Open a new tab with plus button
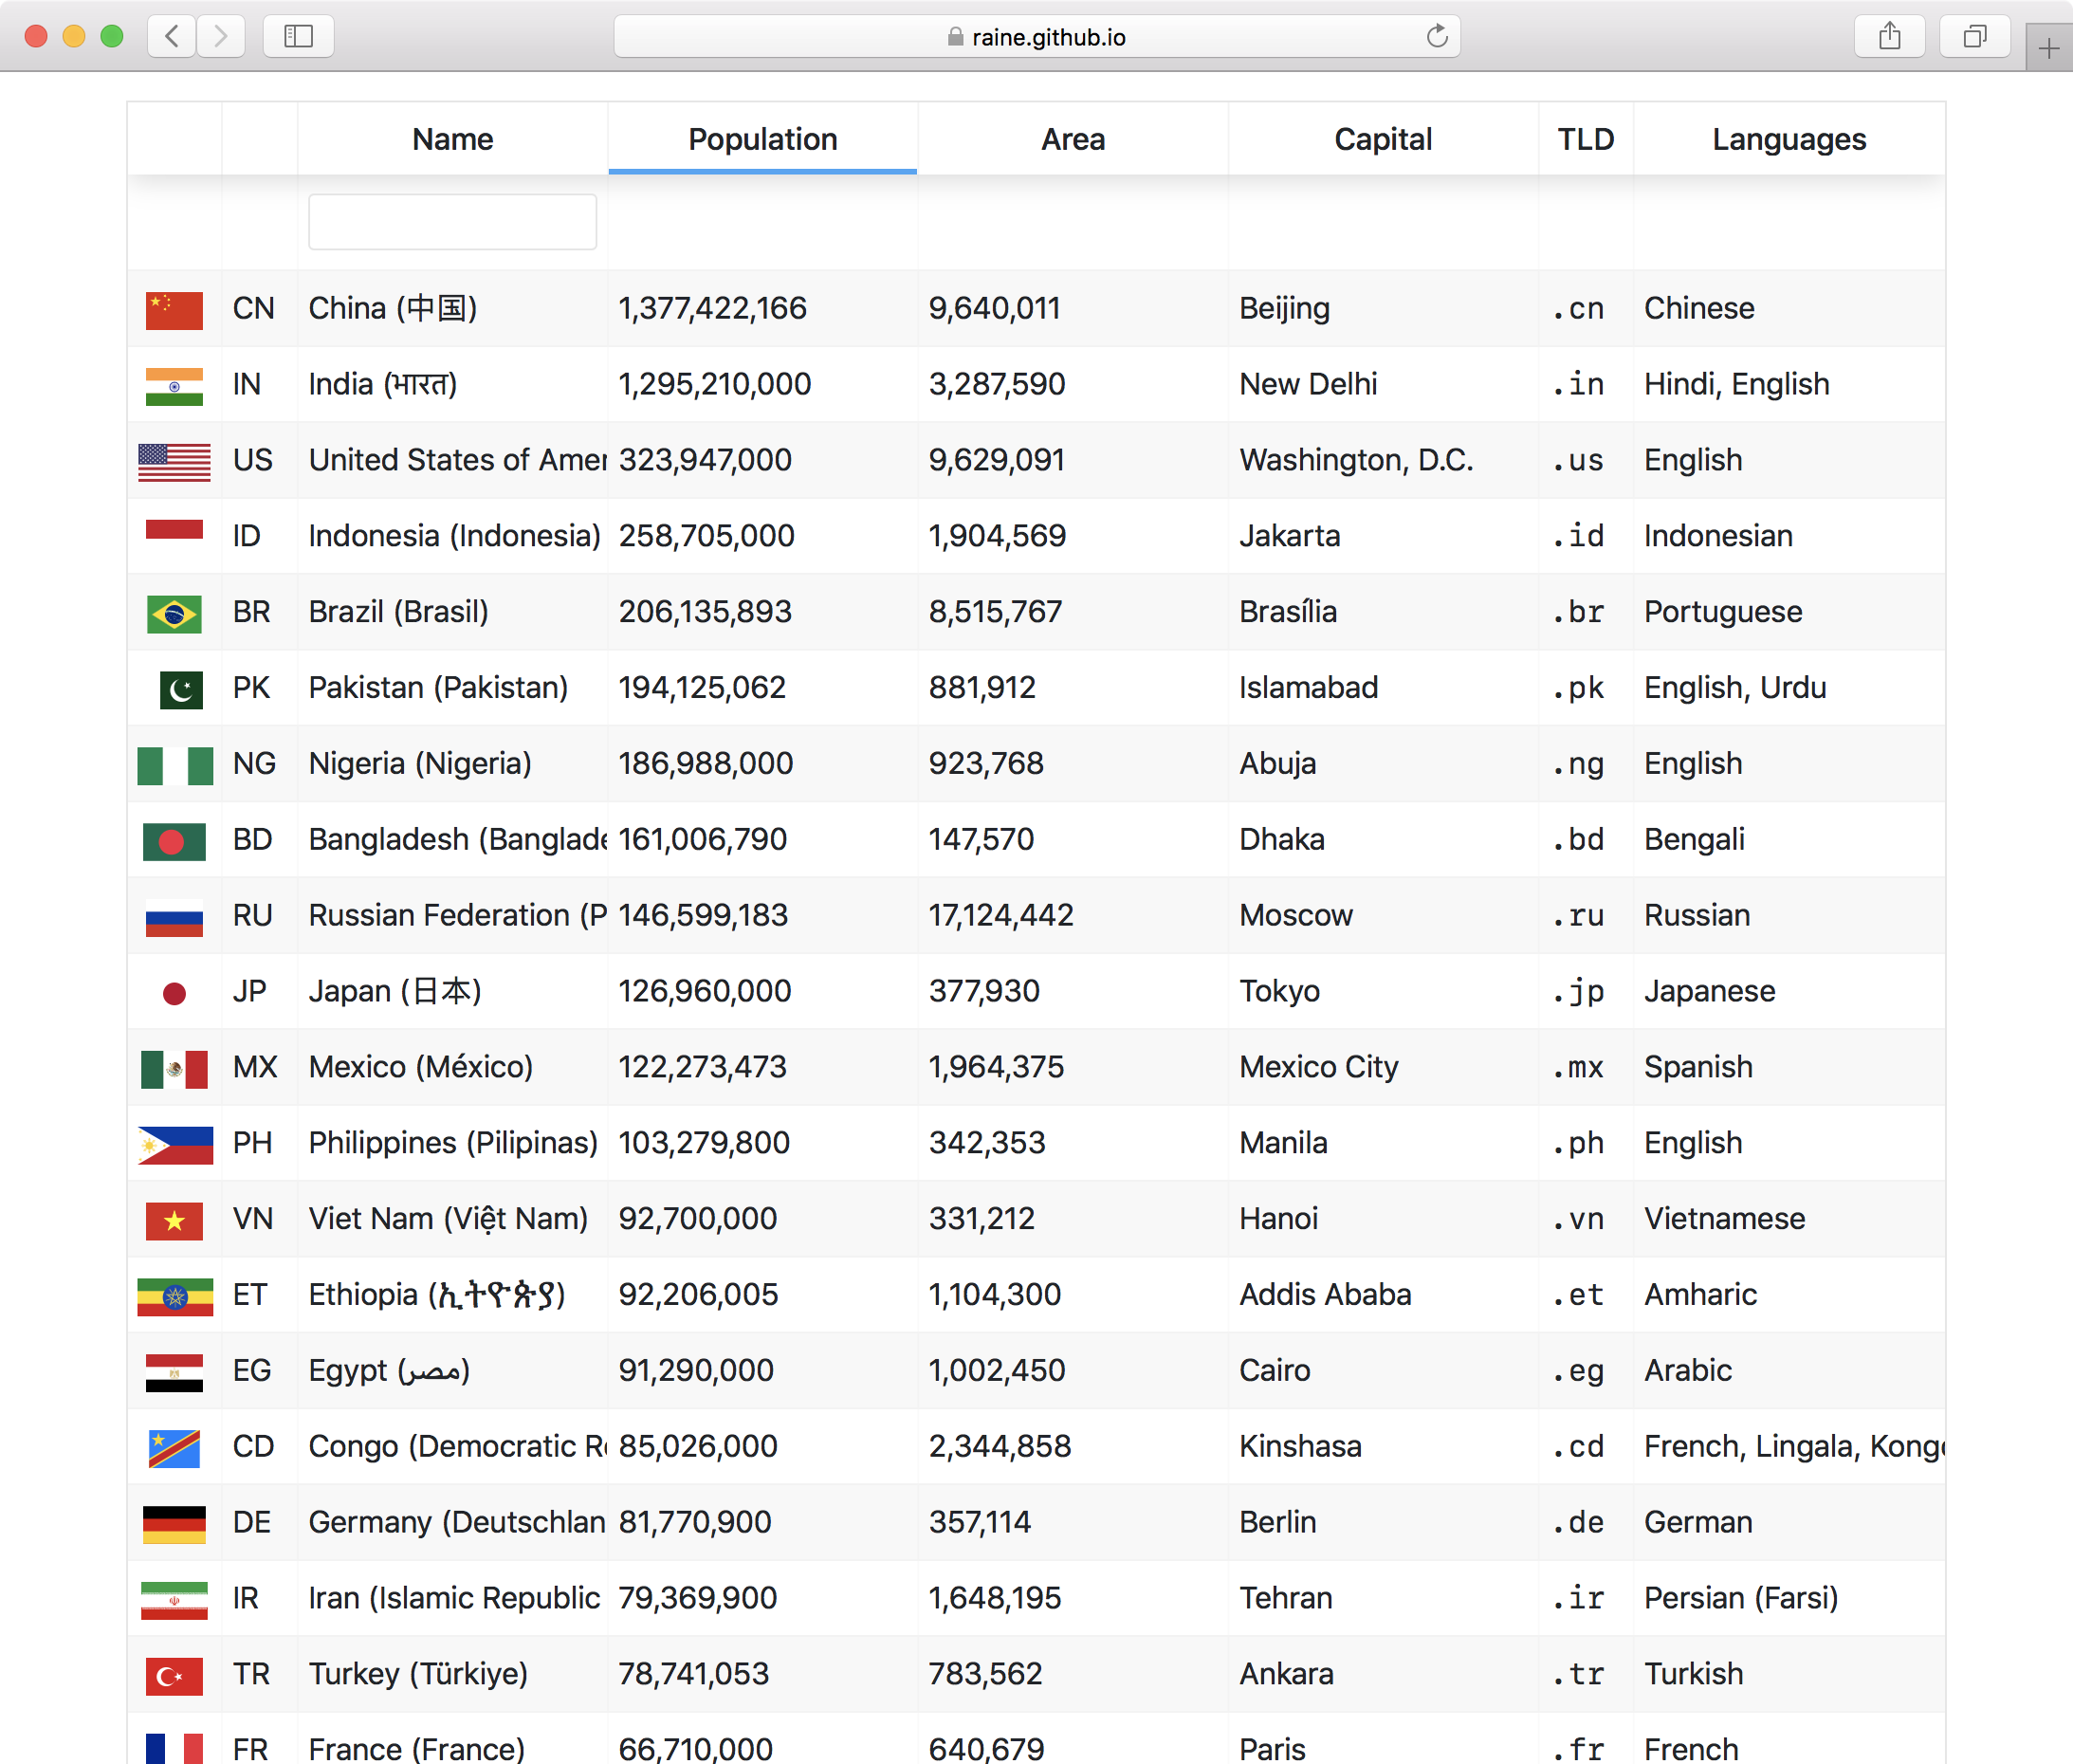2073x1764 pixels. pos(2048,48)
